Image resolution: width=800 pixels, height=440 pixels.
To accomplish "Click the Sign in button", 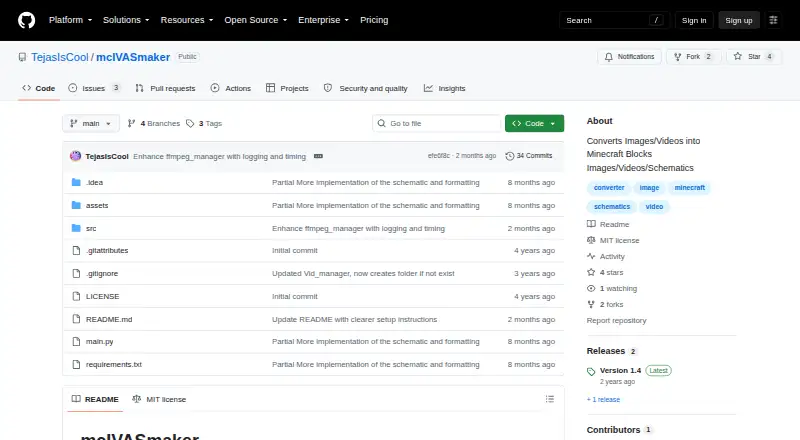I will (x=694, y=20).
